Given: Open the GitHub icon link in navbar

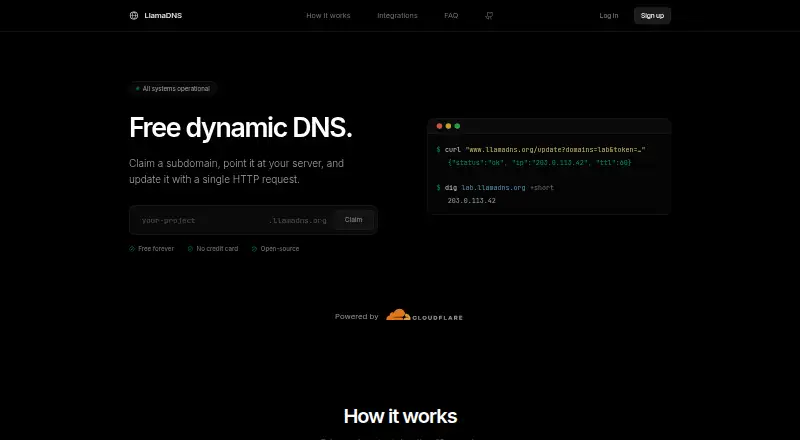Looking at the screenshot, I should (x=489, y=16).
